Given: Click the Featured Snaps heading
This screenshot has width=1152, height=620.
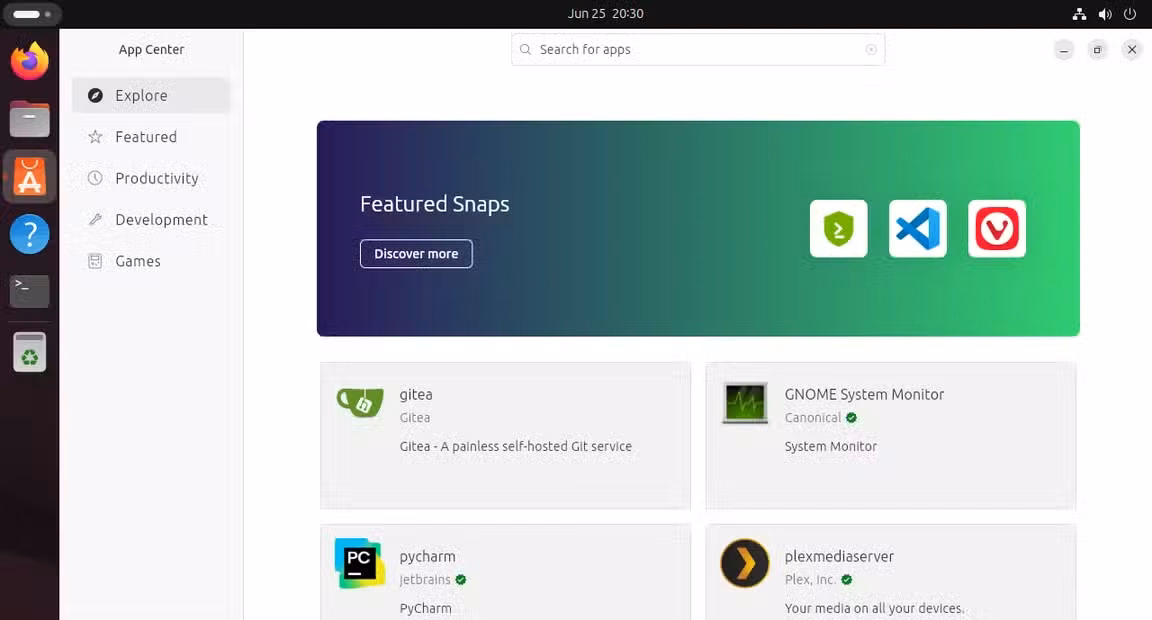Looking at the screenshot, I should coord(434,203).
